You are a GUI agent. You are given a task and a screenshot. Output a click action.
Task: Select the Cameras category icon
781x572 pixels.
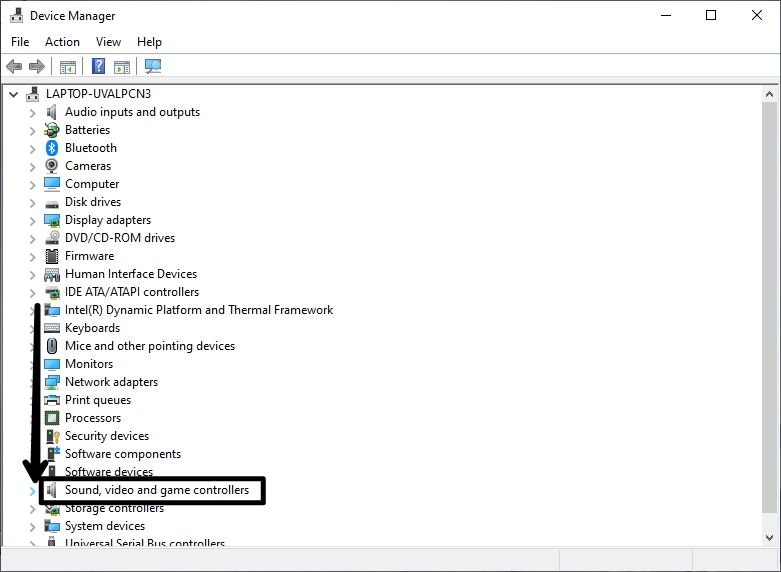tap(52, 166)
